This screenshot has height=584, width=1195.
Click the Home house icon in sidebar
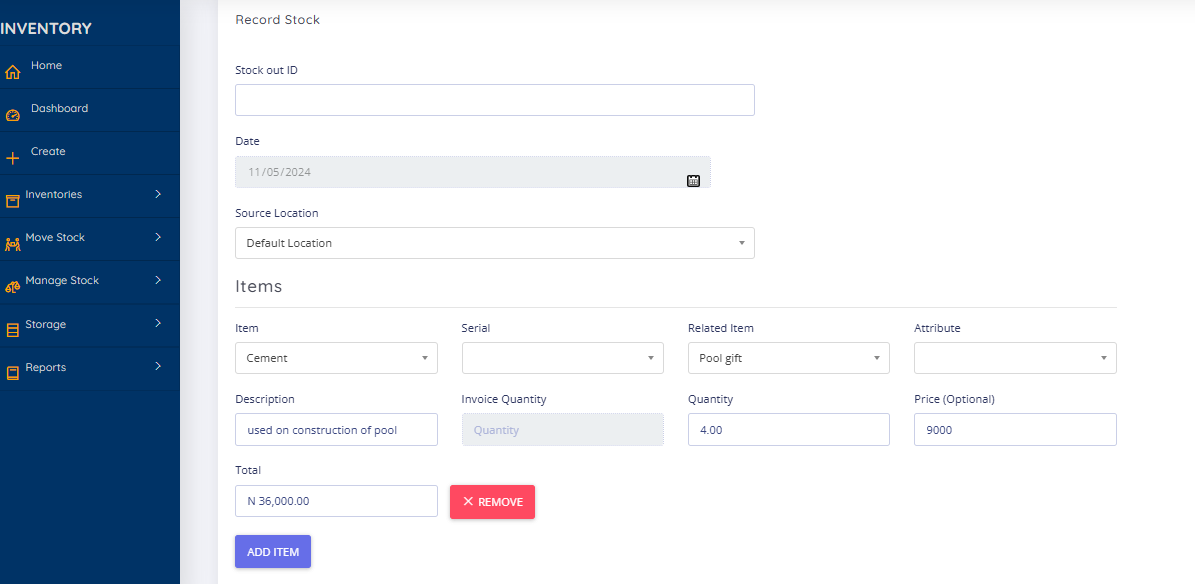13,72
